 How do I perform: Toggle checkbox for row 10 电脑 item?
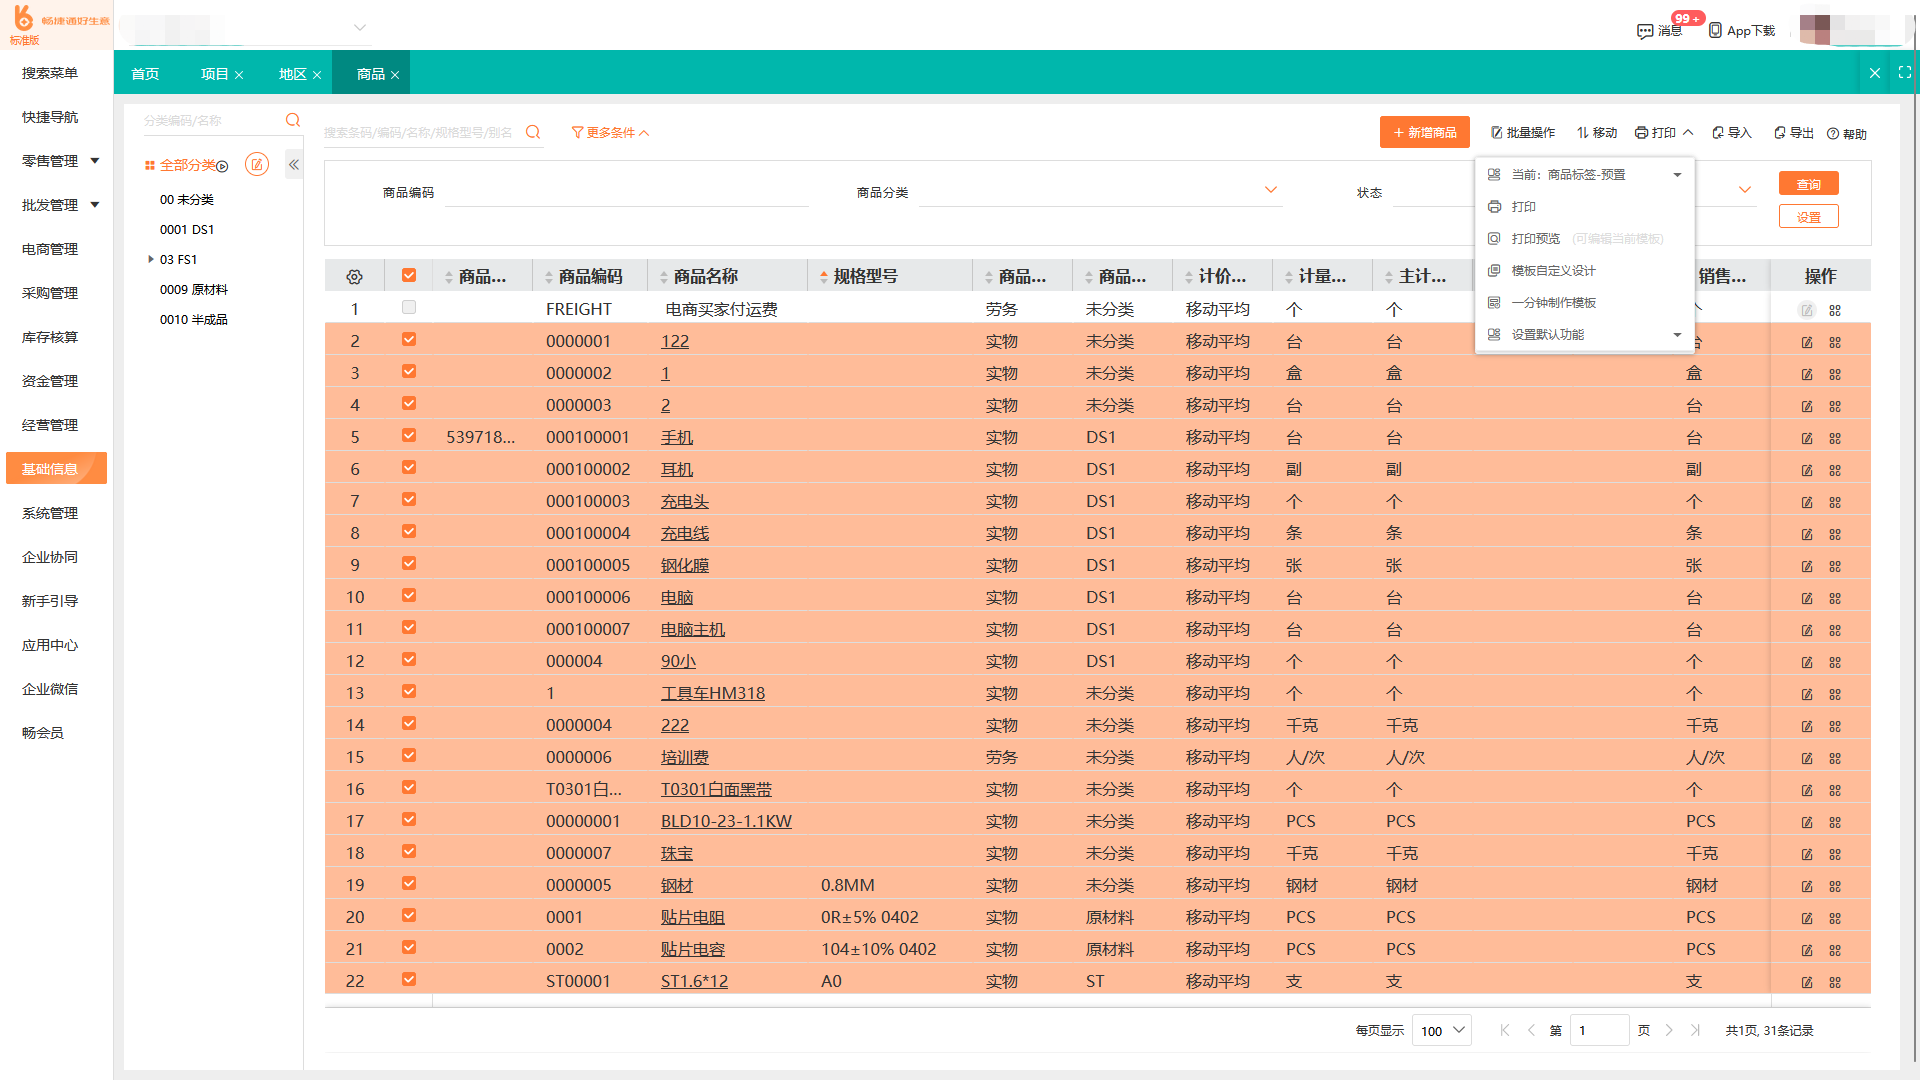coord(410,596)
